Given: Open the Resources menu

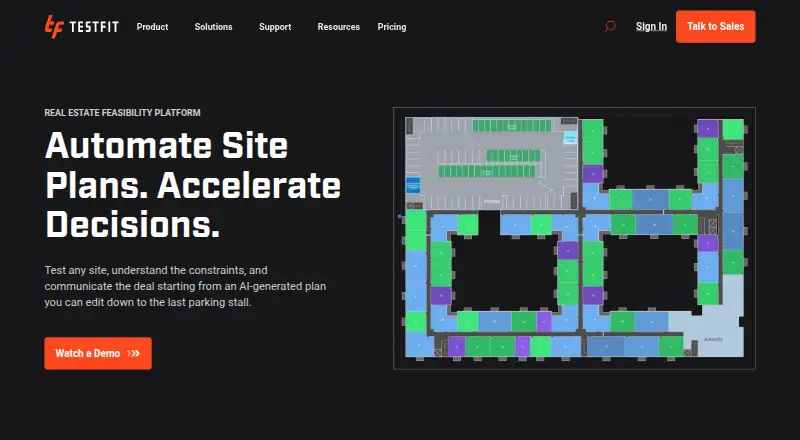Looking at the screenshot, I should (x=338, y=27).
